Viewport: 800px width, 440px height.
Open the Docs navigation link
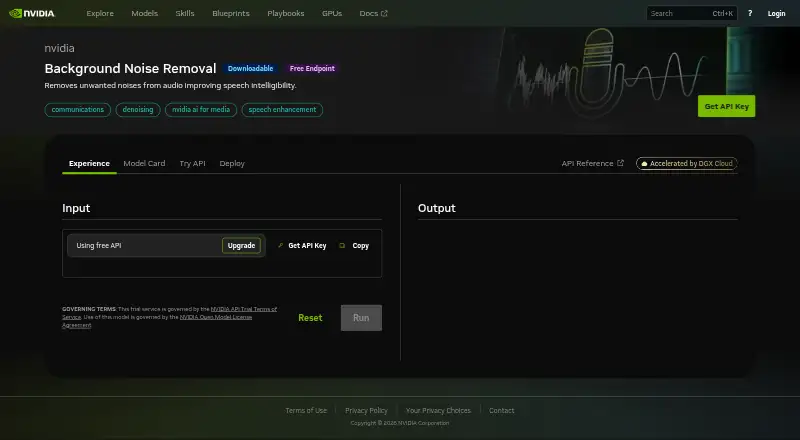[373, 13]
